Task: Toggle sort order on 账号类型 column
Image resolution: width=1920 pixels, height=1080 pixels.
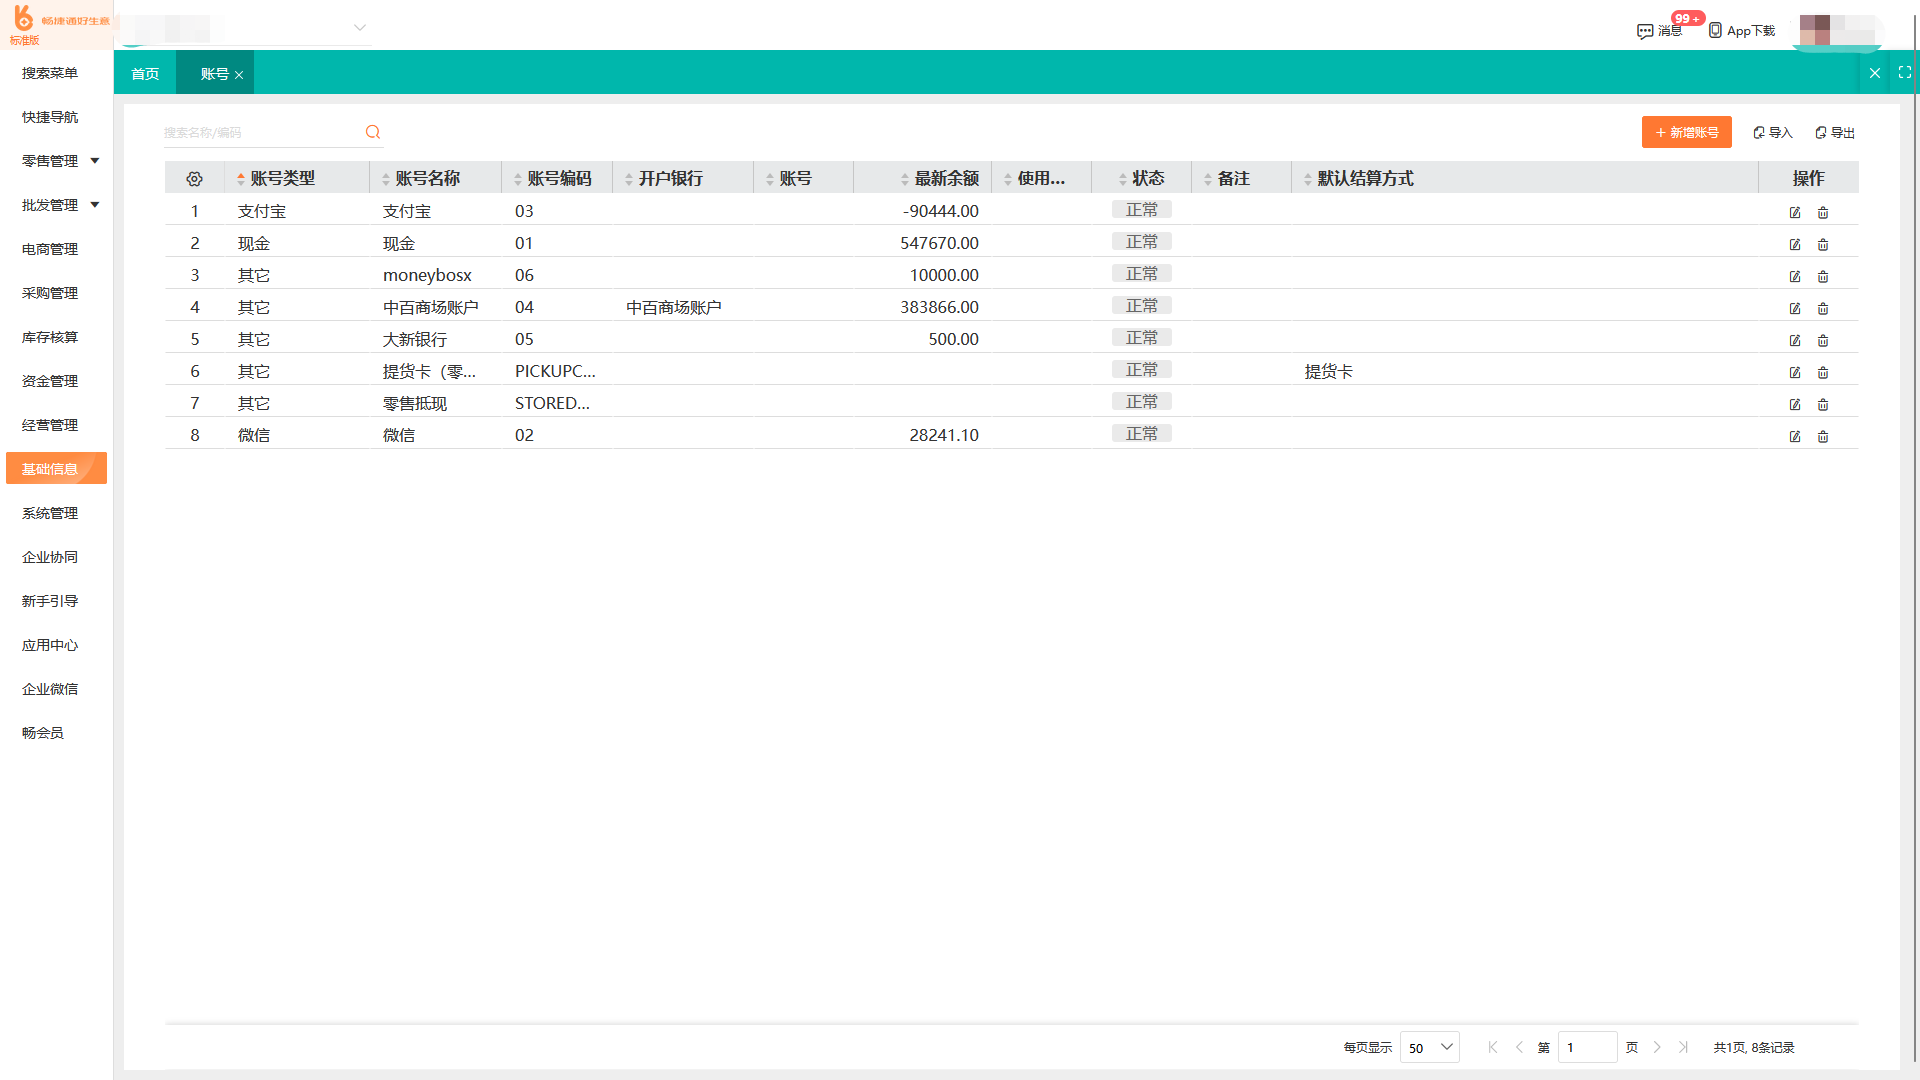Action: pyautogui.click(x=235, y=178)
